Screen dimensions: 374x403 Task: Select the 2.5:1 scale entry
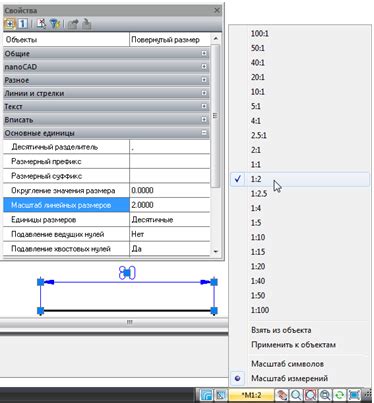300,135
